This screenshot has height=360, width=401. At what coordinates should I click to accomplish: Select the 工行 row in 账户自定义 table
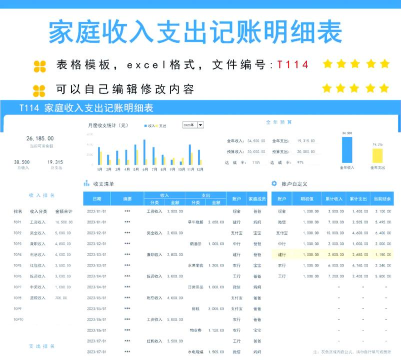tap(333, 276)
